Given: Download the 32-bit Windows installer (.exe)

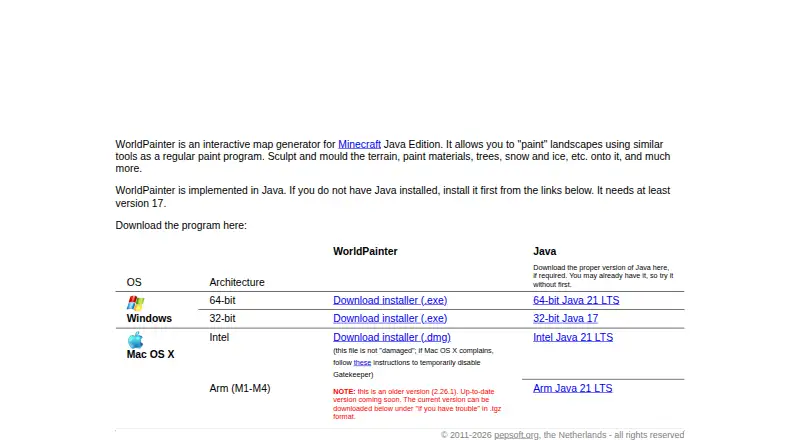Looking at the screenshot, I should [x=390, y=318].
